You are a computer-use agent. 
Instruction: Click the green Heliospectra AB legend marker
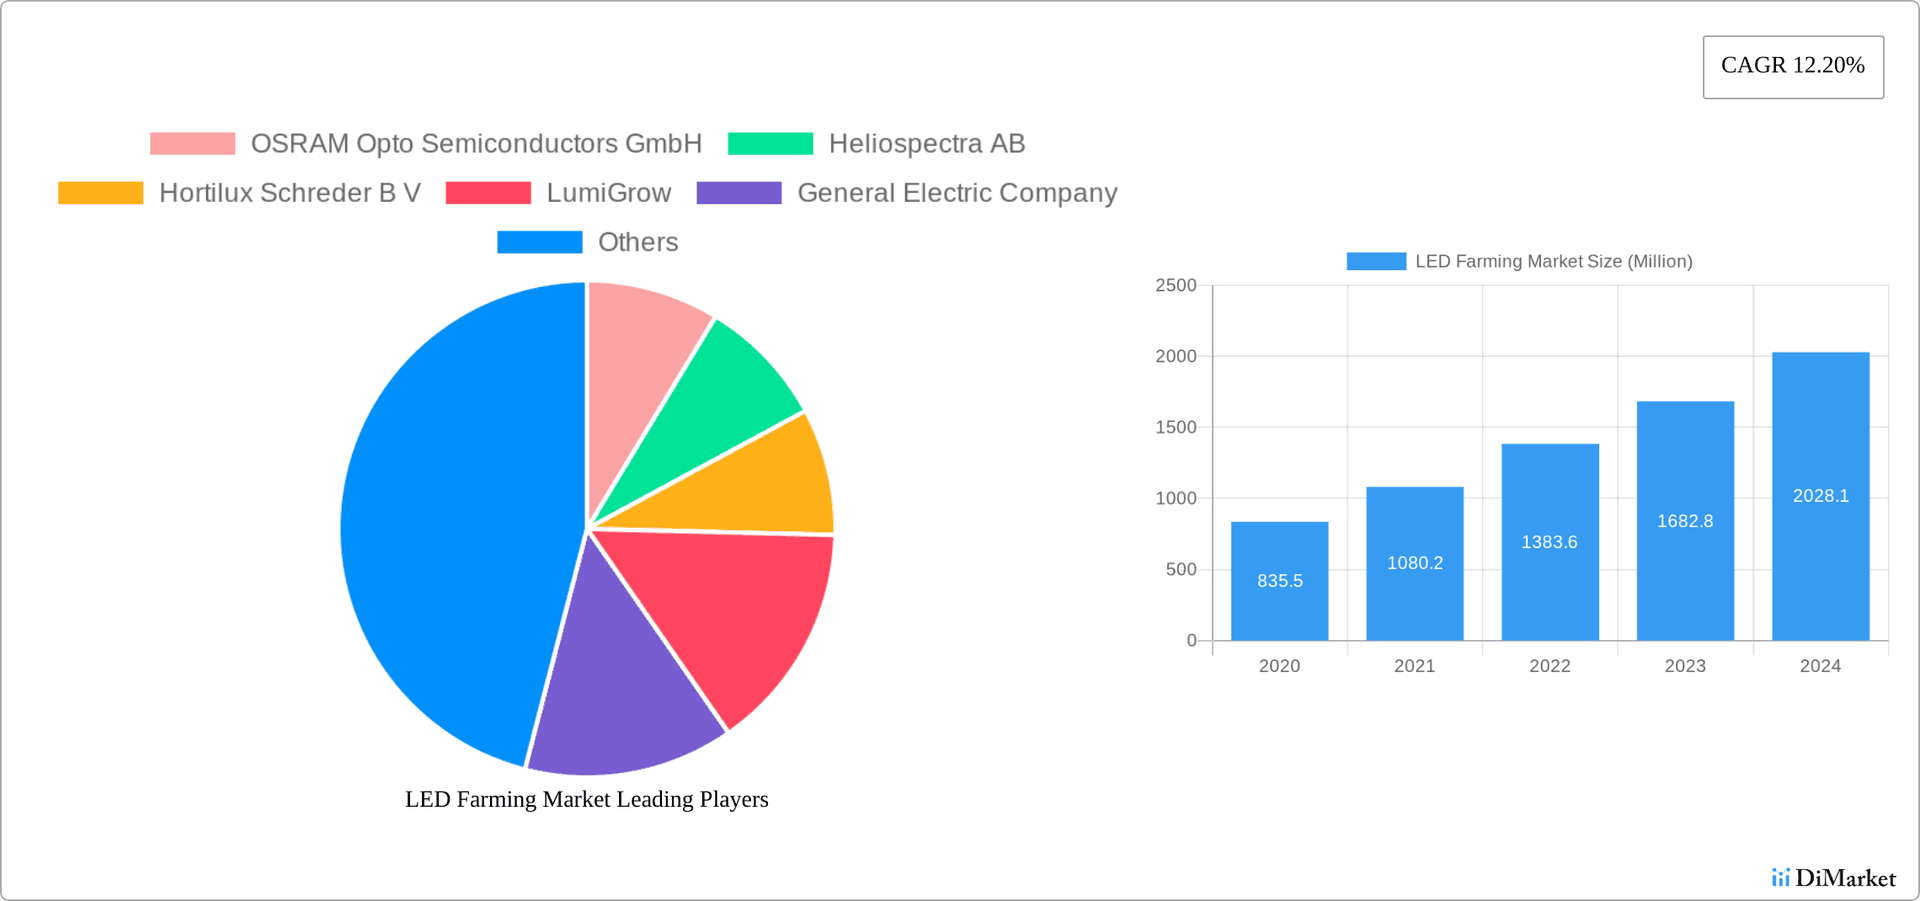770,143
